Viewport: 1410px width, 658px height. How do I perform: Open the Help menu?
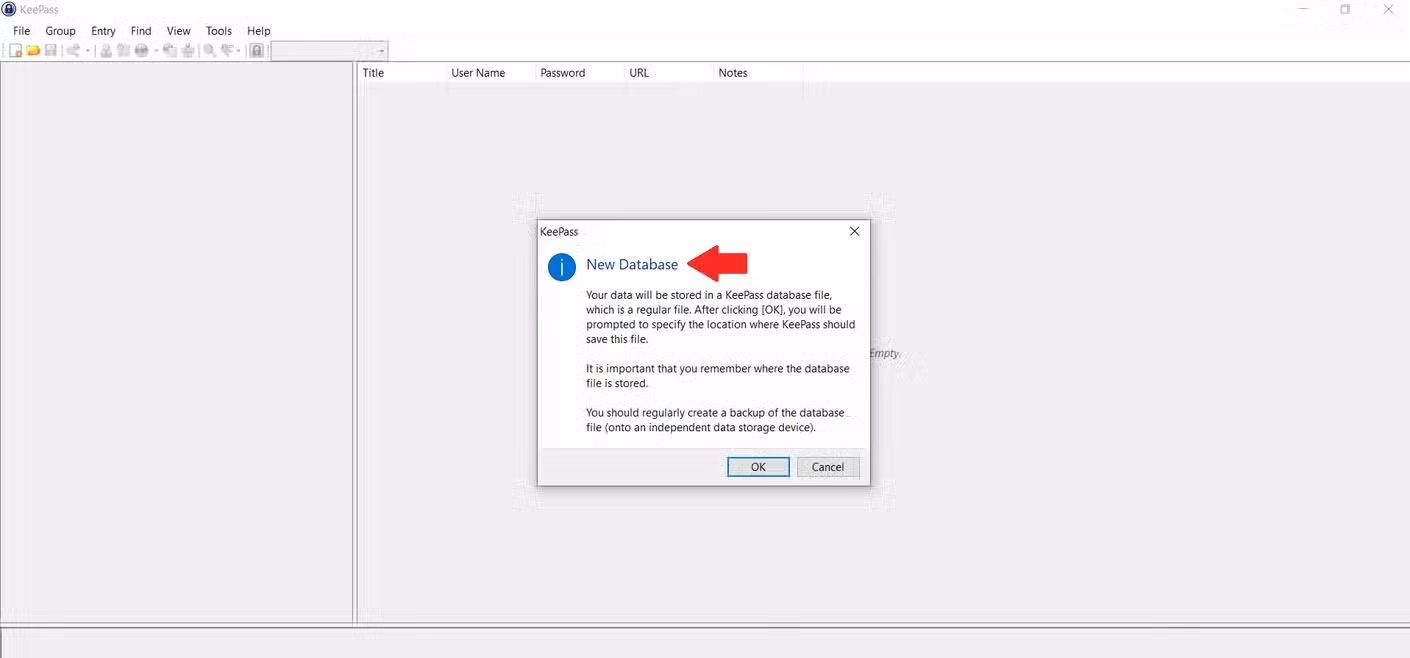[259, 31]
